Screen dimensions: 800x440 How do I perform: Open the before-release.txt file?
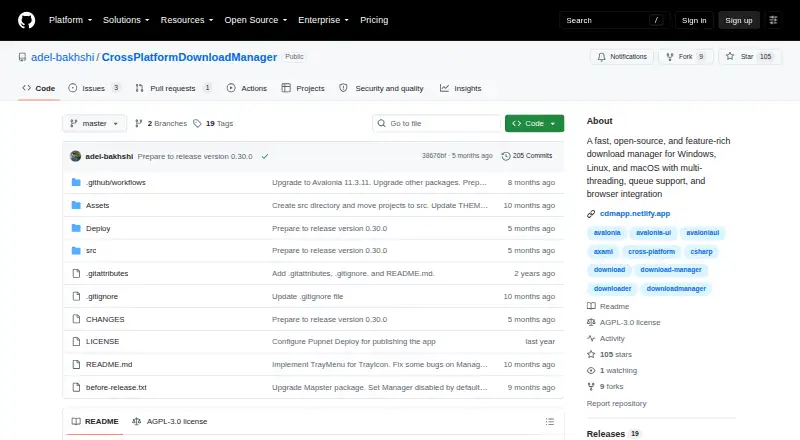tap(116, 387)
